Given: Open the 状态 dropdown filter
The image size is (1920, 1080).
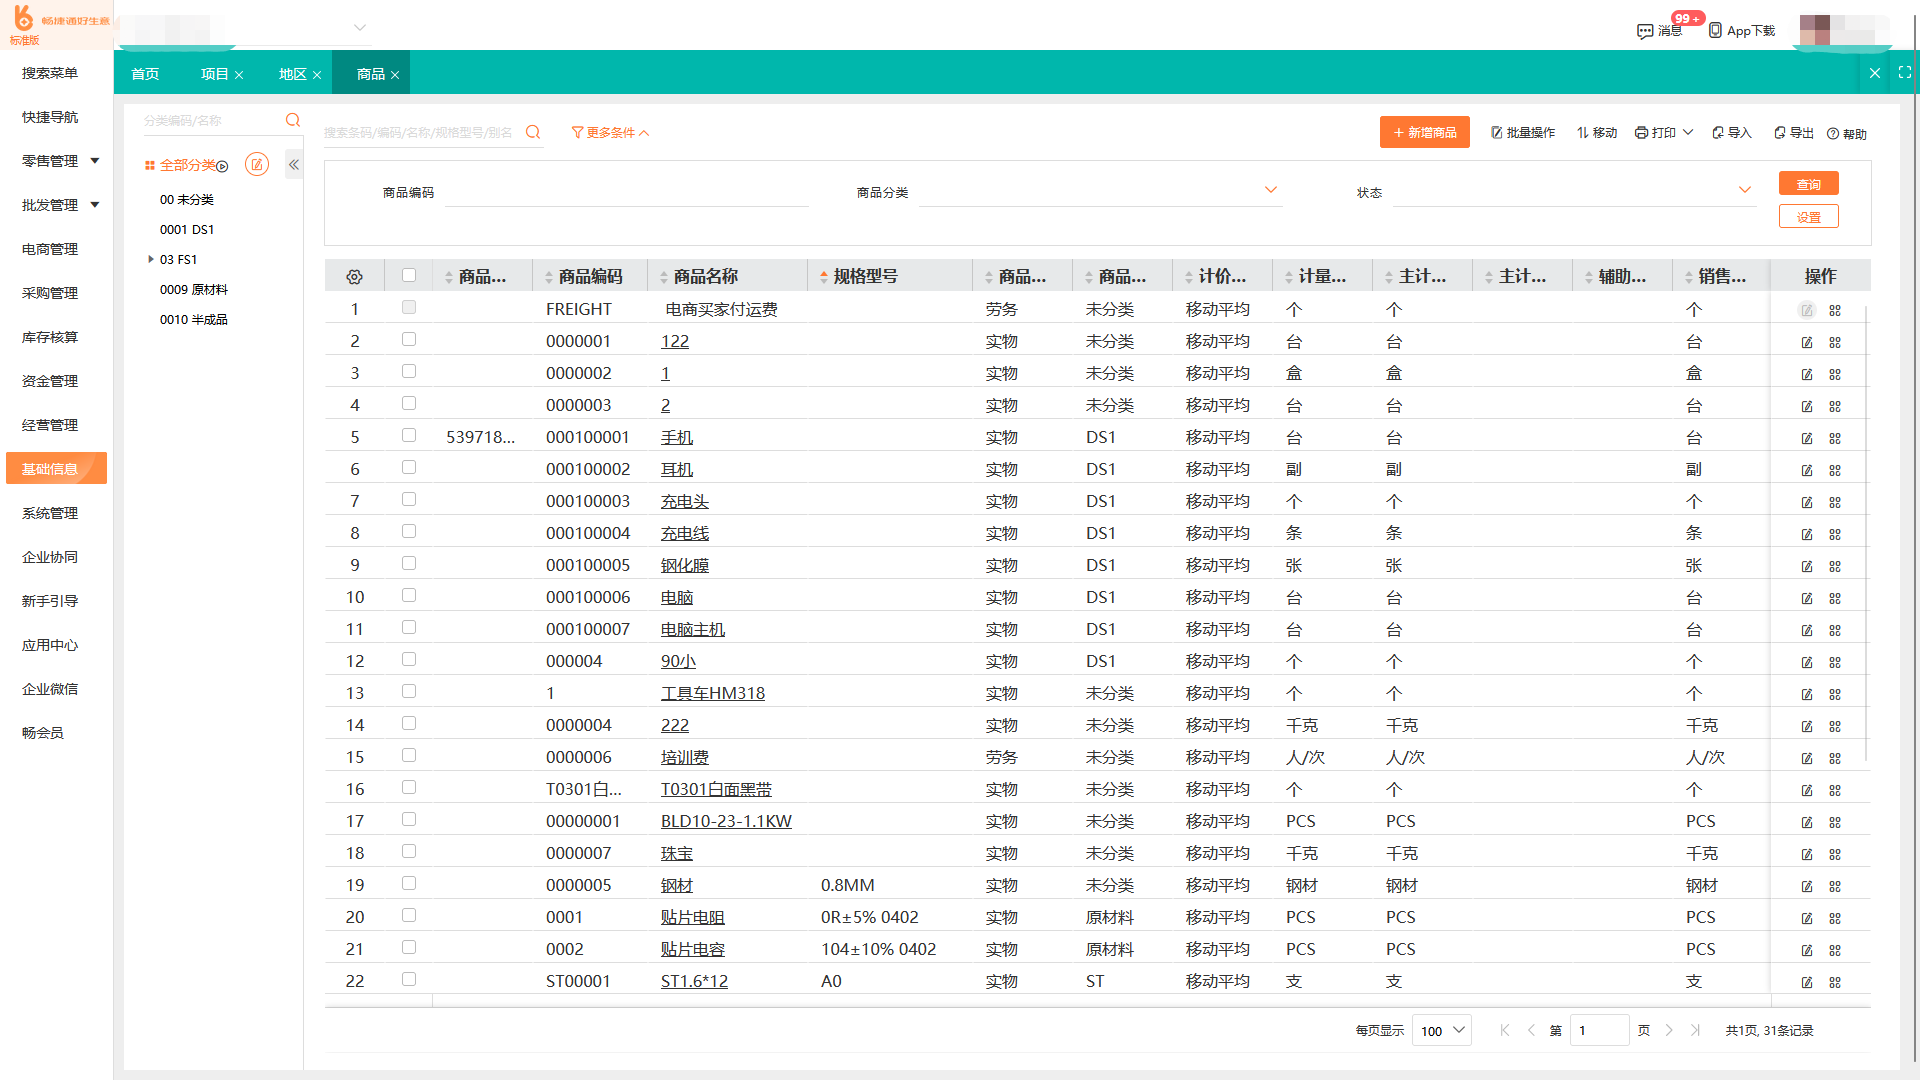Looking at the screenshot, I should pyautogui.click(x=1743, y=190).
